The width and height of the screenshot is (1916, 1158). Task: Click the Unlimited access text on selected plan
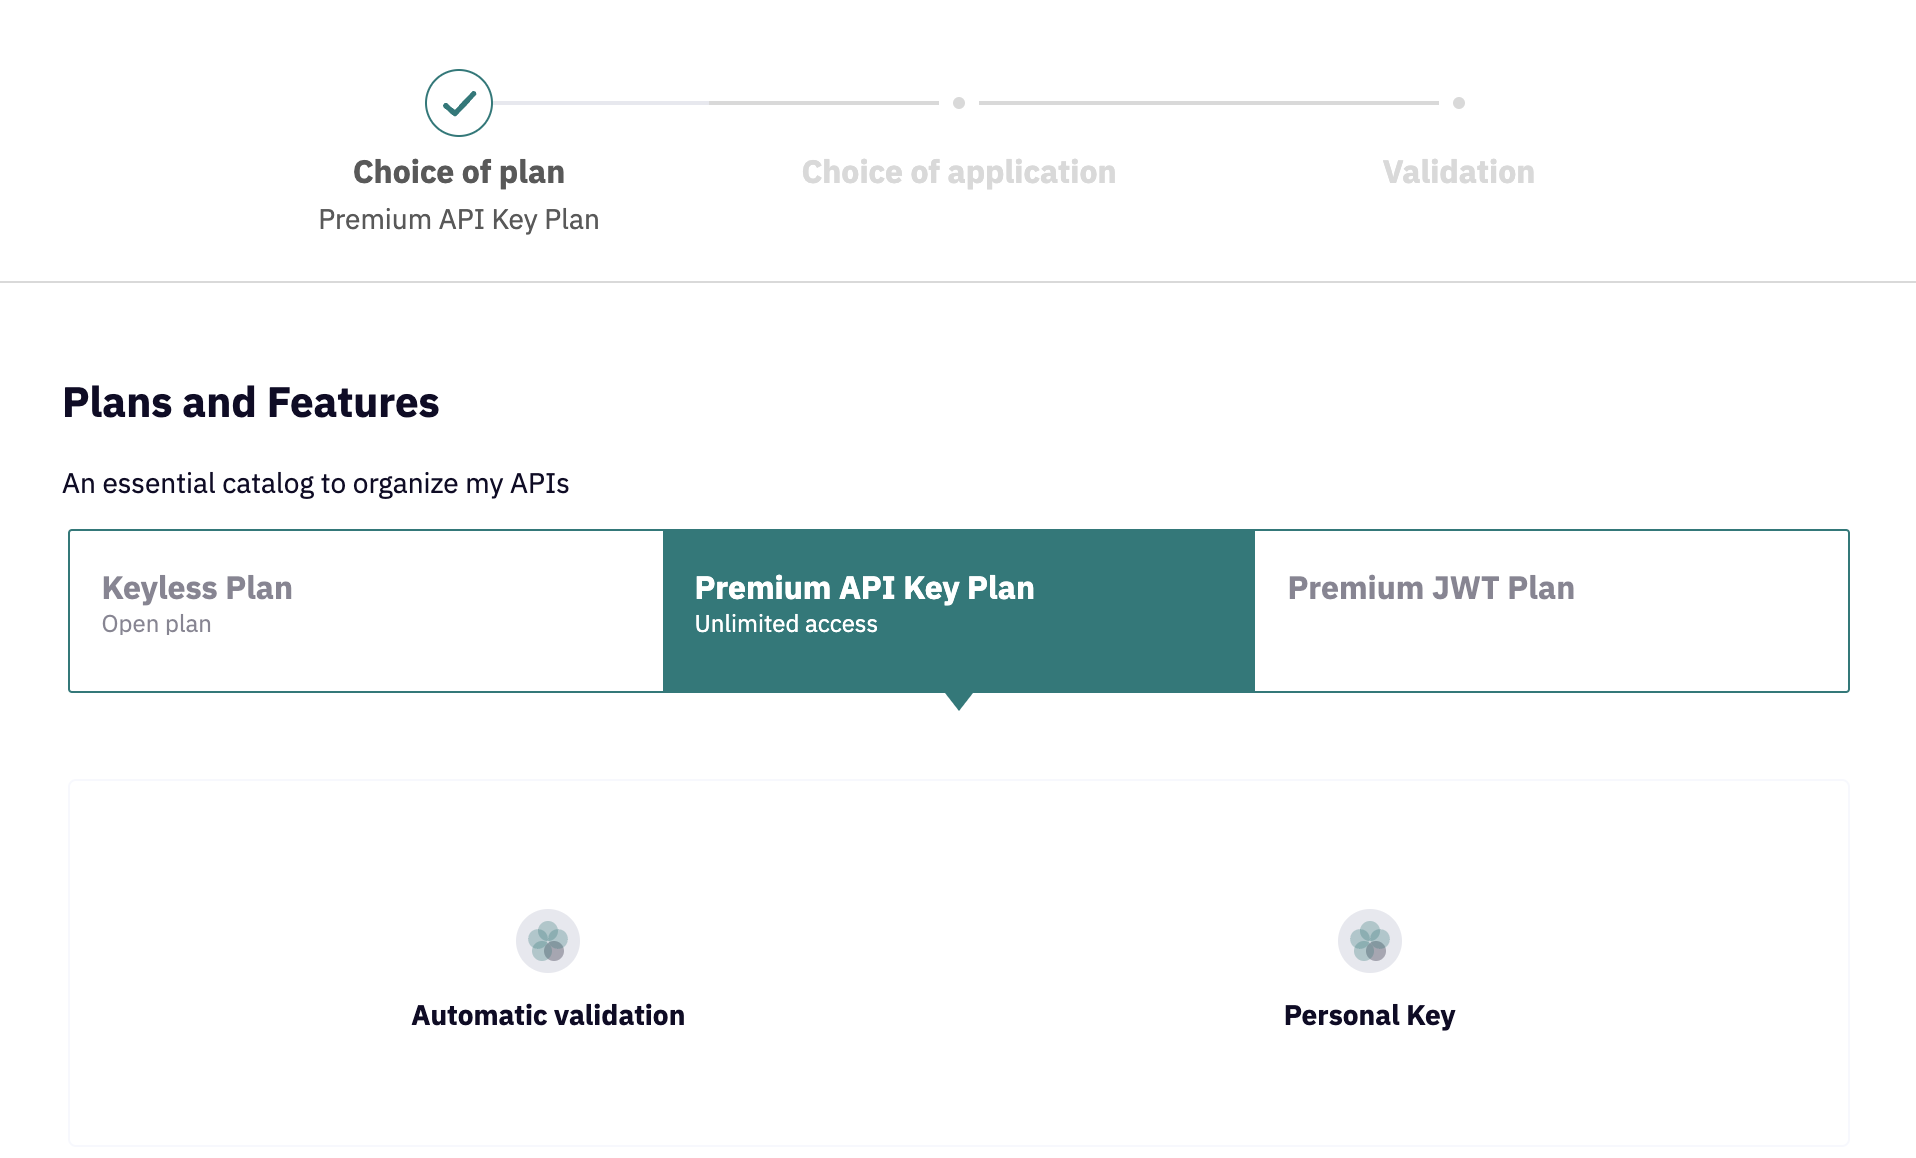click(785, 623)
